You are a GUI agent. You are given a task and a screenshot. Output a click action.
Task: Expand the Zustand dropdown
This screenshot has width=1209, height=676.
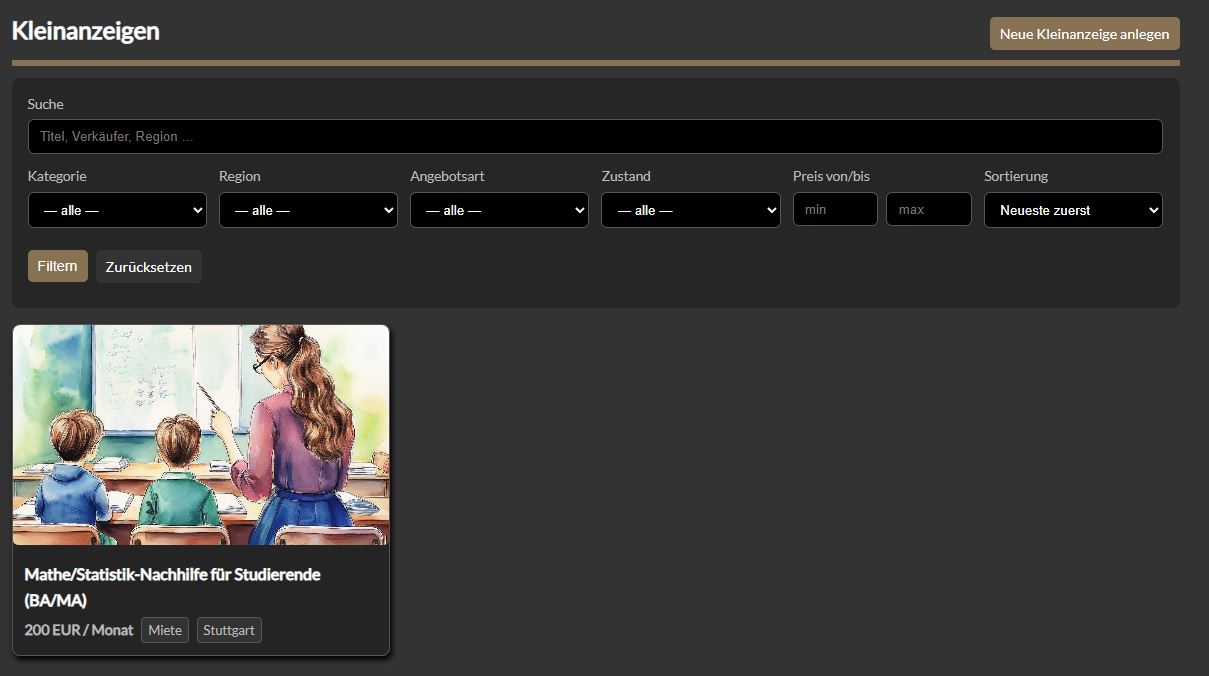point(690,211)
